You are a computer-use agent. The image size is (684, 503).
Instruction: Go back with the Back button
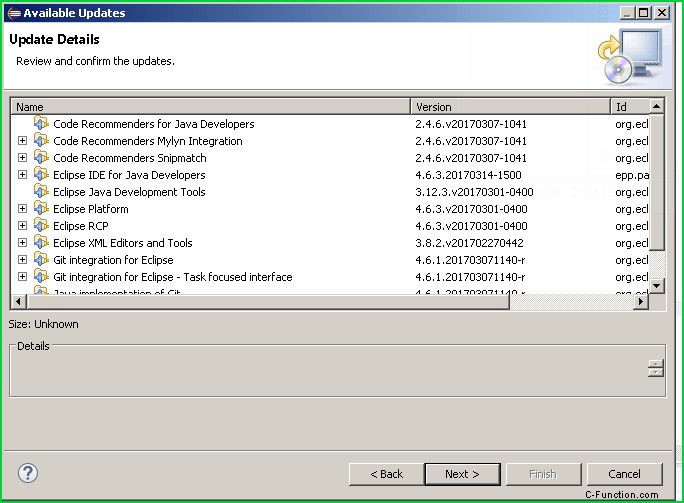click(386, 473)
